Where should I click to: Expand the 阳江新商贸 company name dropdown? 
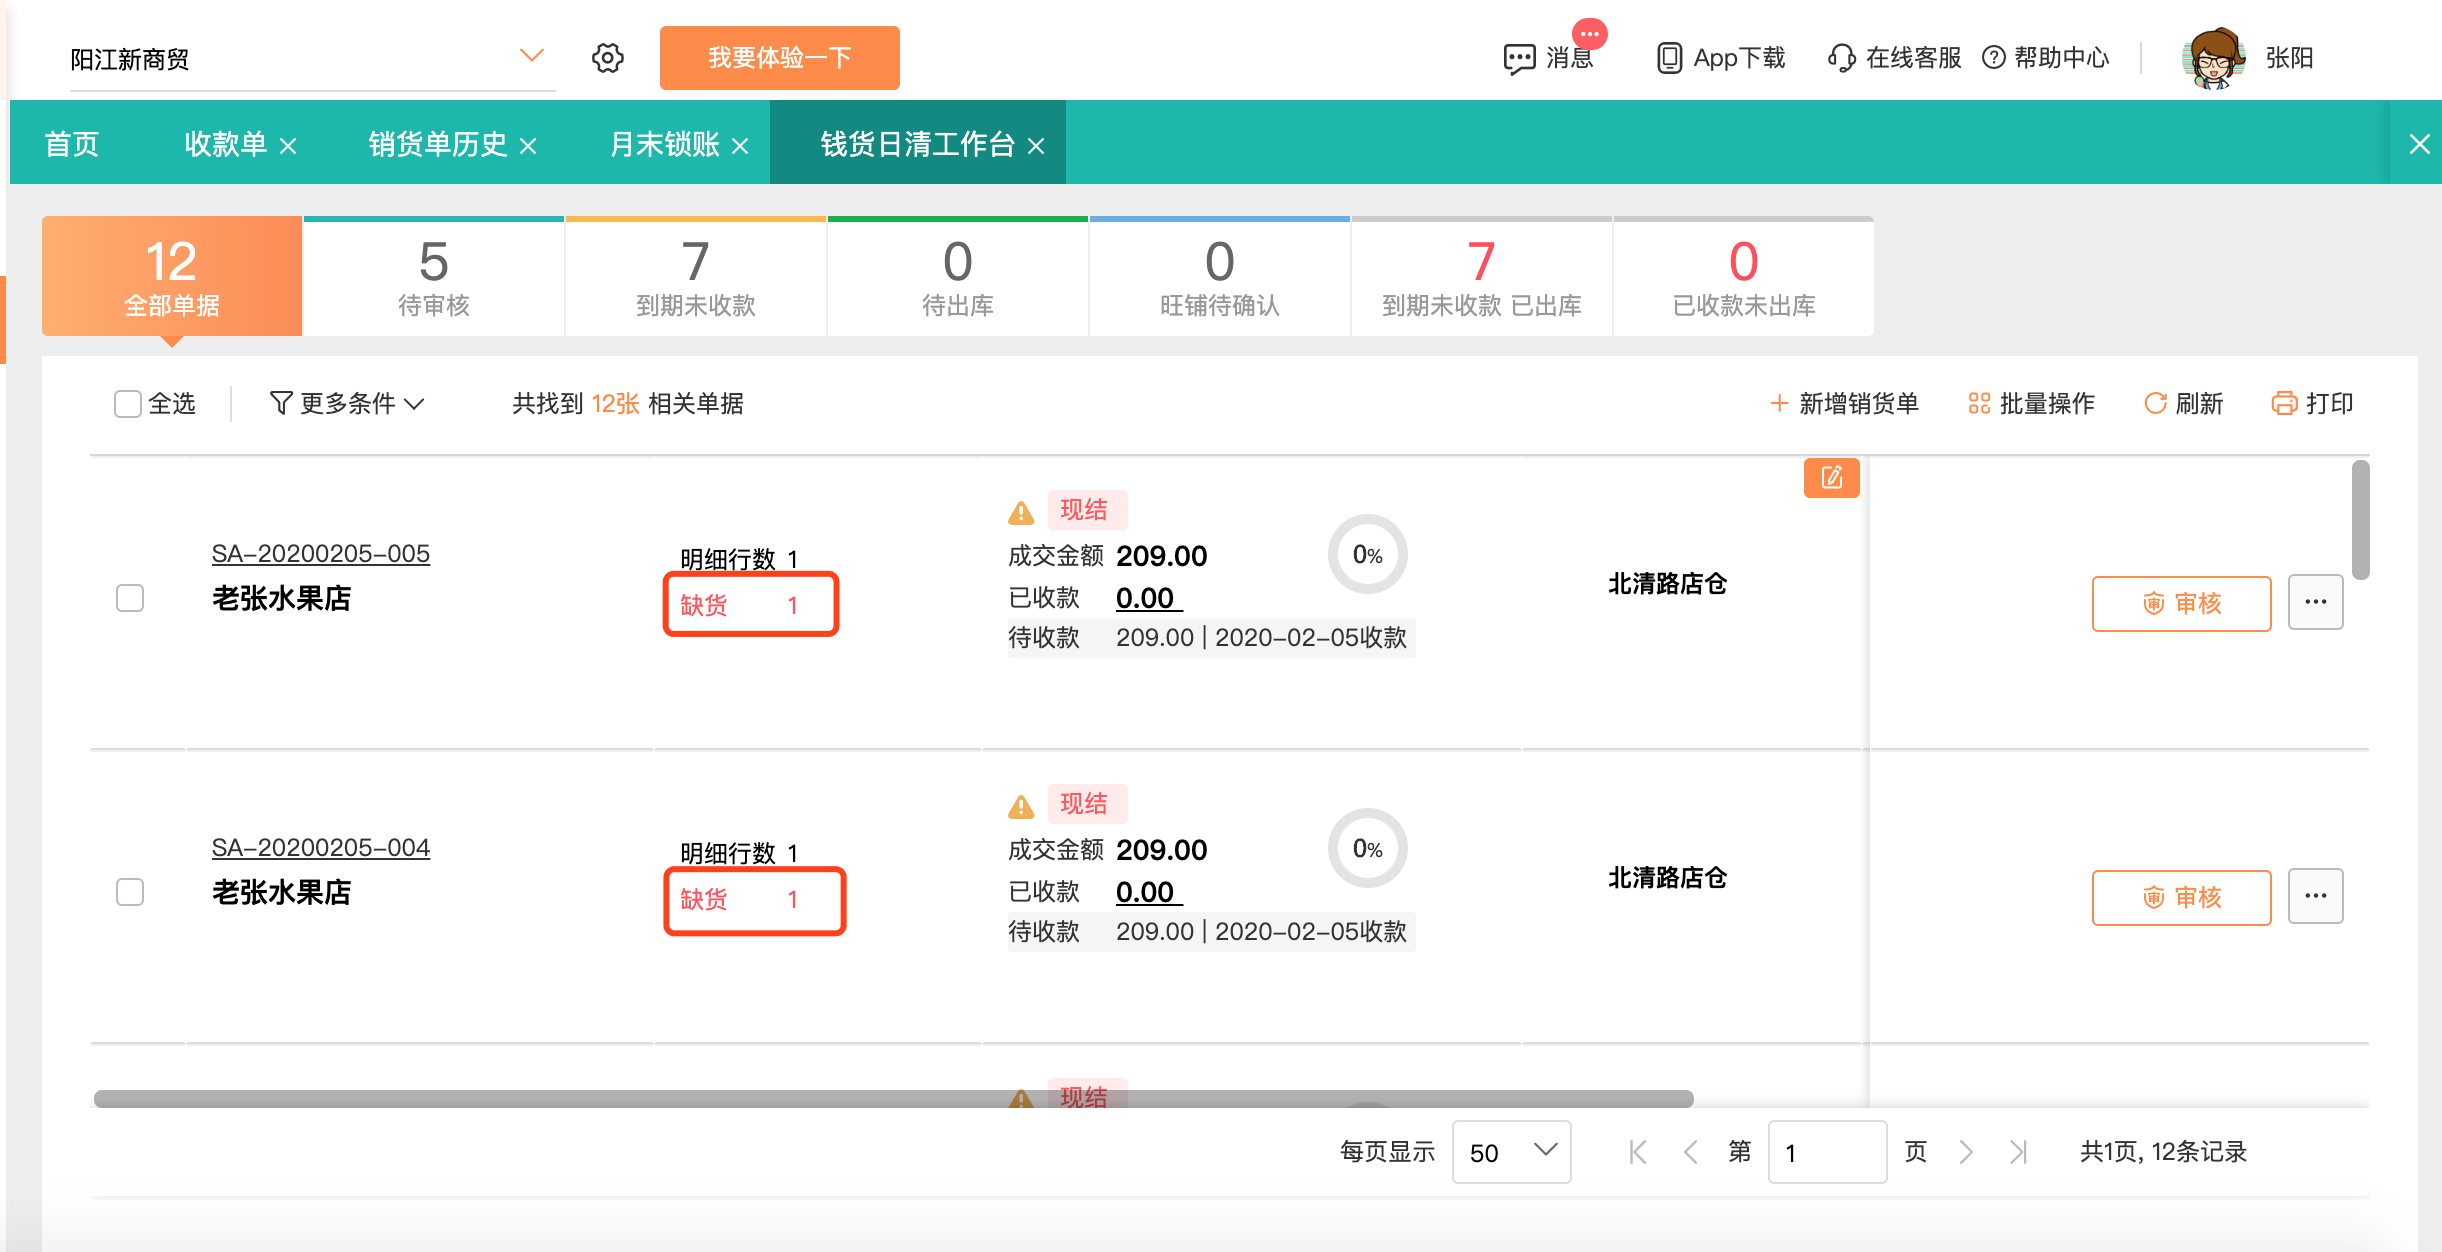point(530,56)
